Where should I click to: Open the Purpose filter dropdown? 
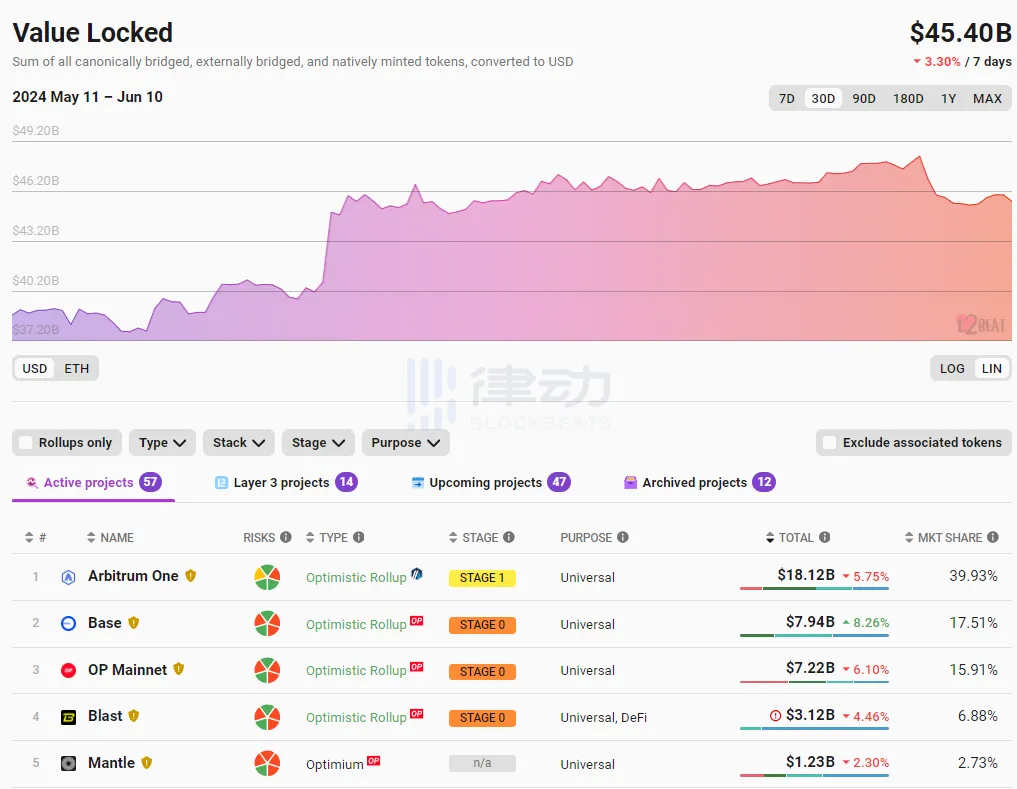[405, 442]
